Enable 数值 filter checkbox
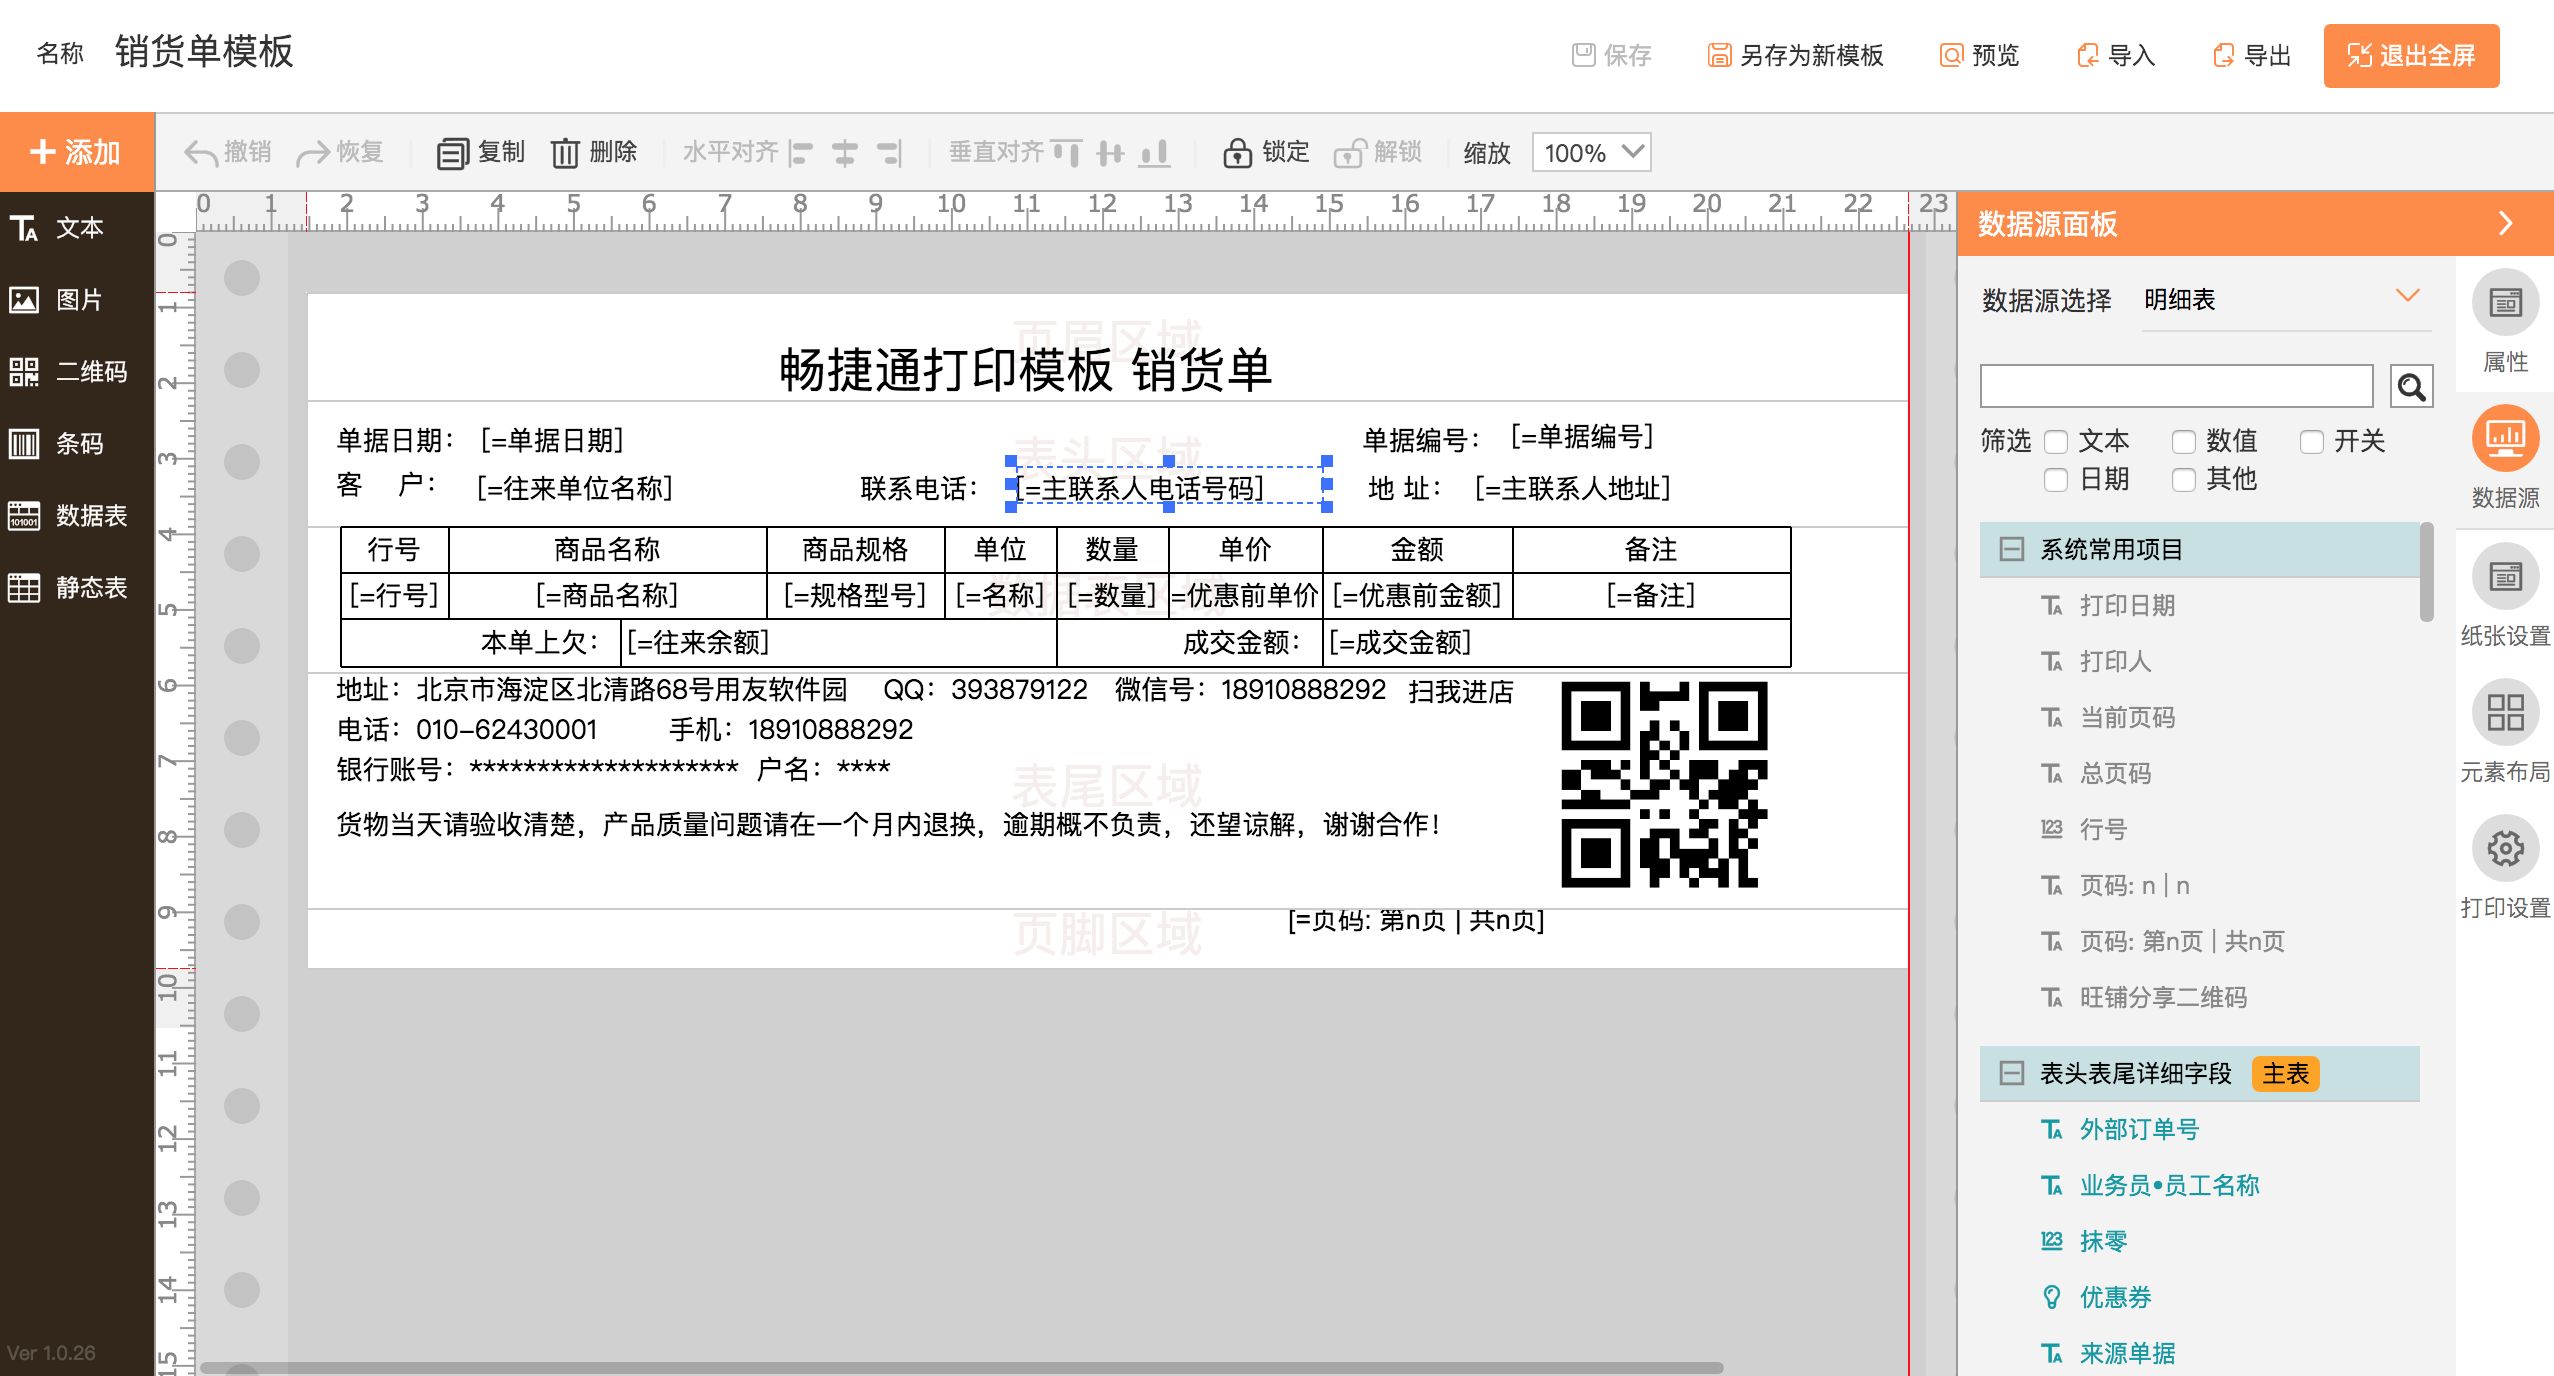This screenshot has height=1376, width=2554. click(2186, 442)
